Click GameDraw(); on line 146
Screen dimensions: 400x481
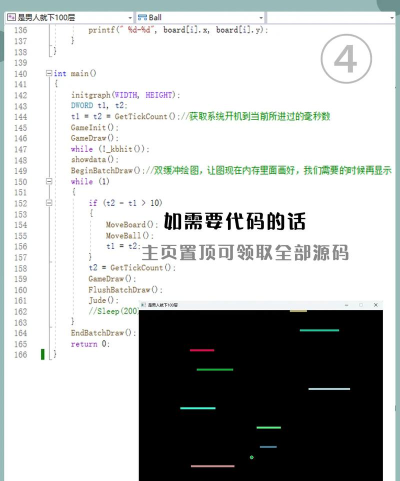95,138
